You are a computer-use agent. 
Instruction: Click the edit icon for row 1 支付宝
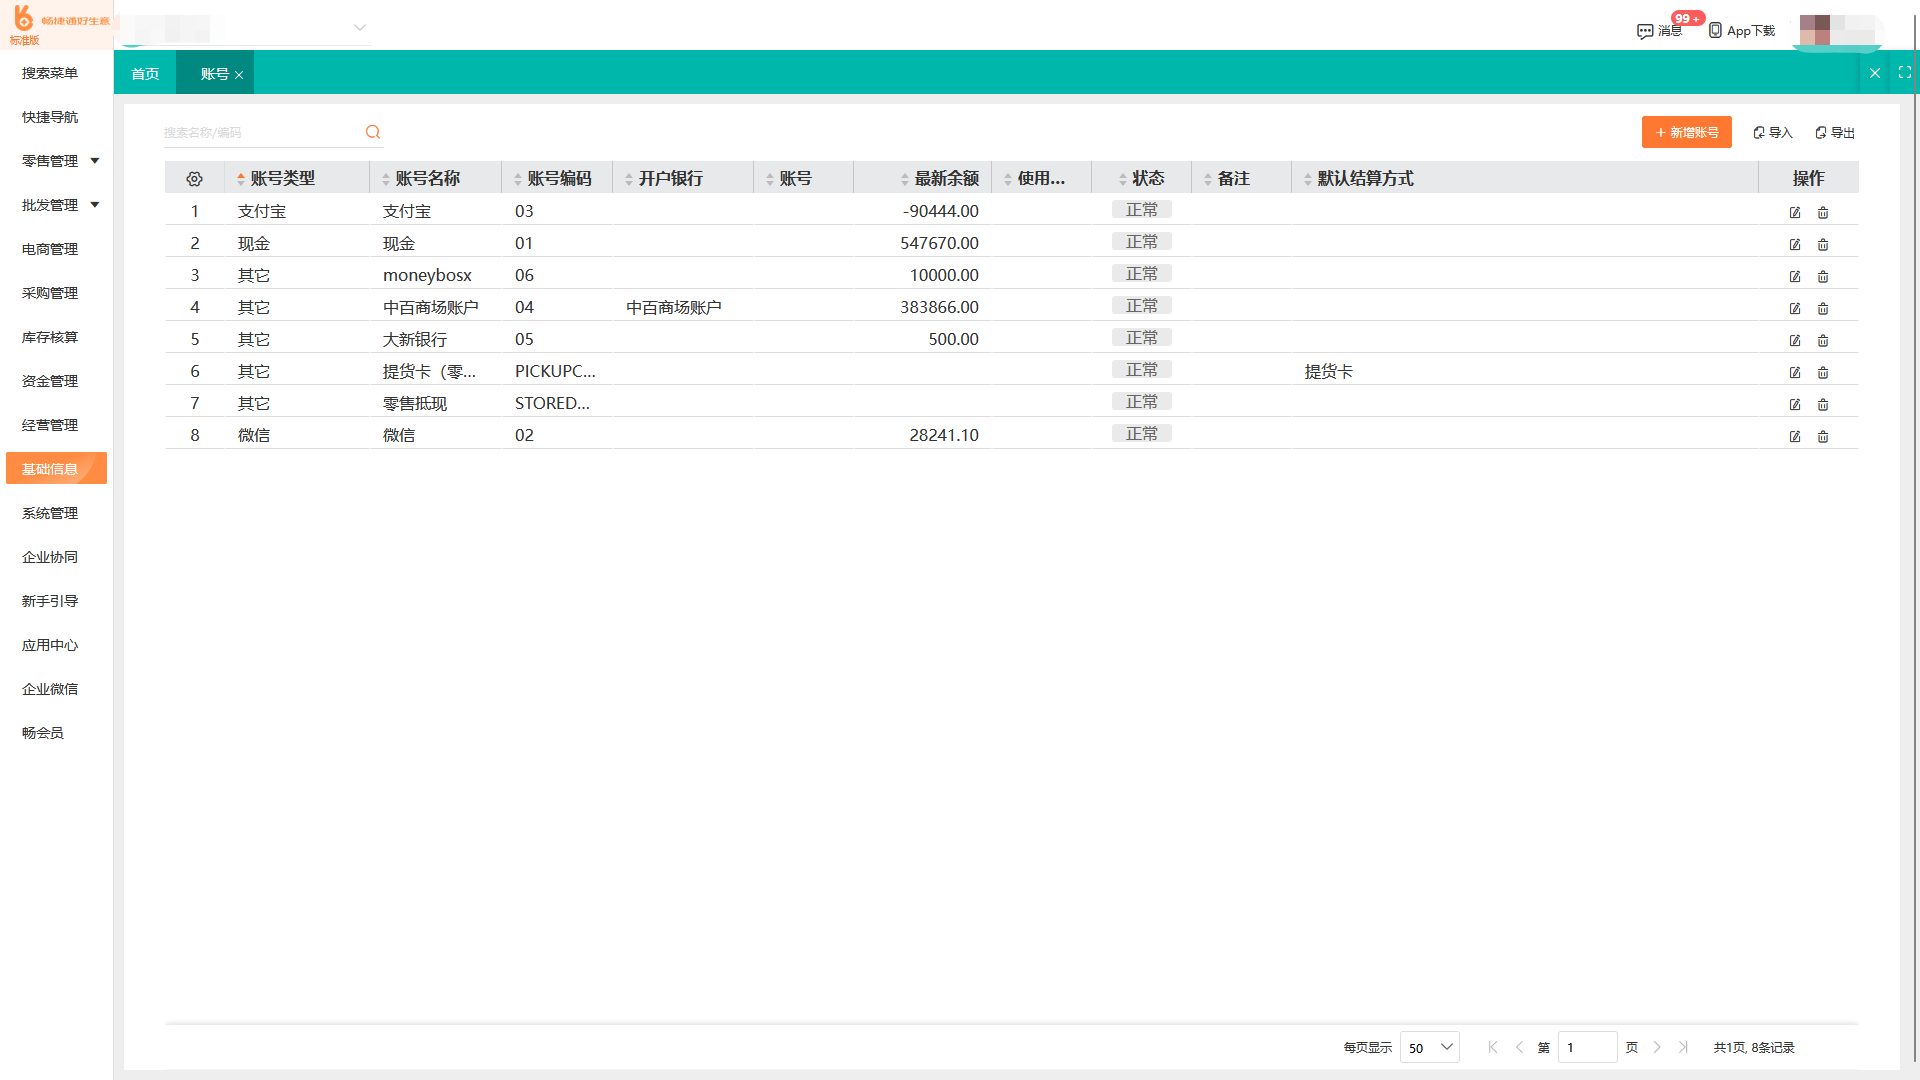click(x=1795, y=212)
